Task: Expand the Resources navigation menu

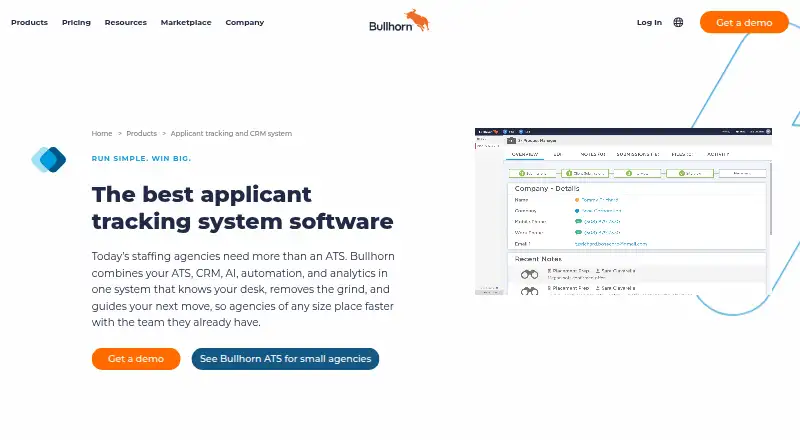Action: tap(126, 22)
